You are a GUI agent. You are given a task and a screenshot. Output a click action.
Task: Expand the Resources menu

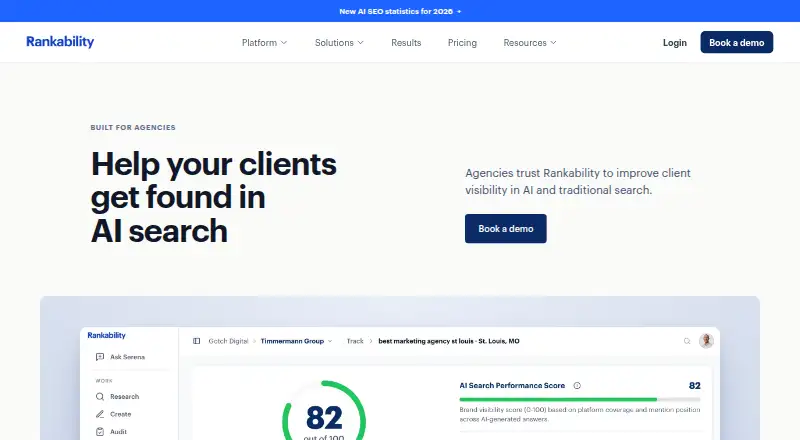530,43
